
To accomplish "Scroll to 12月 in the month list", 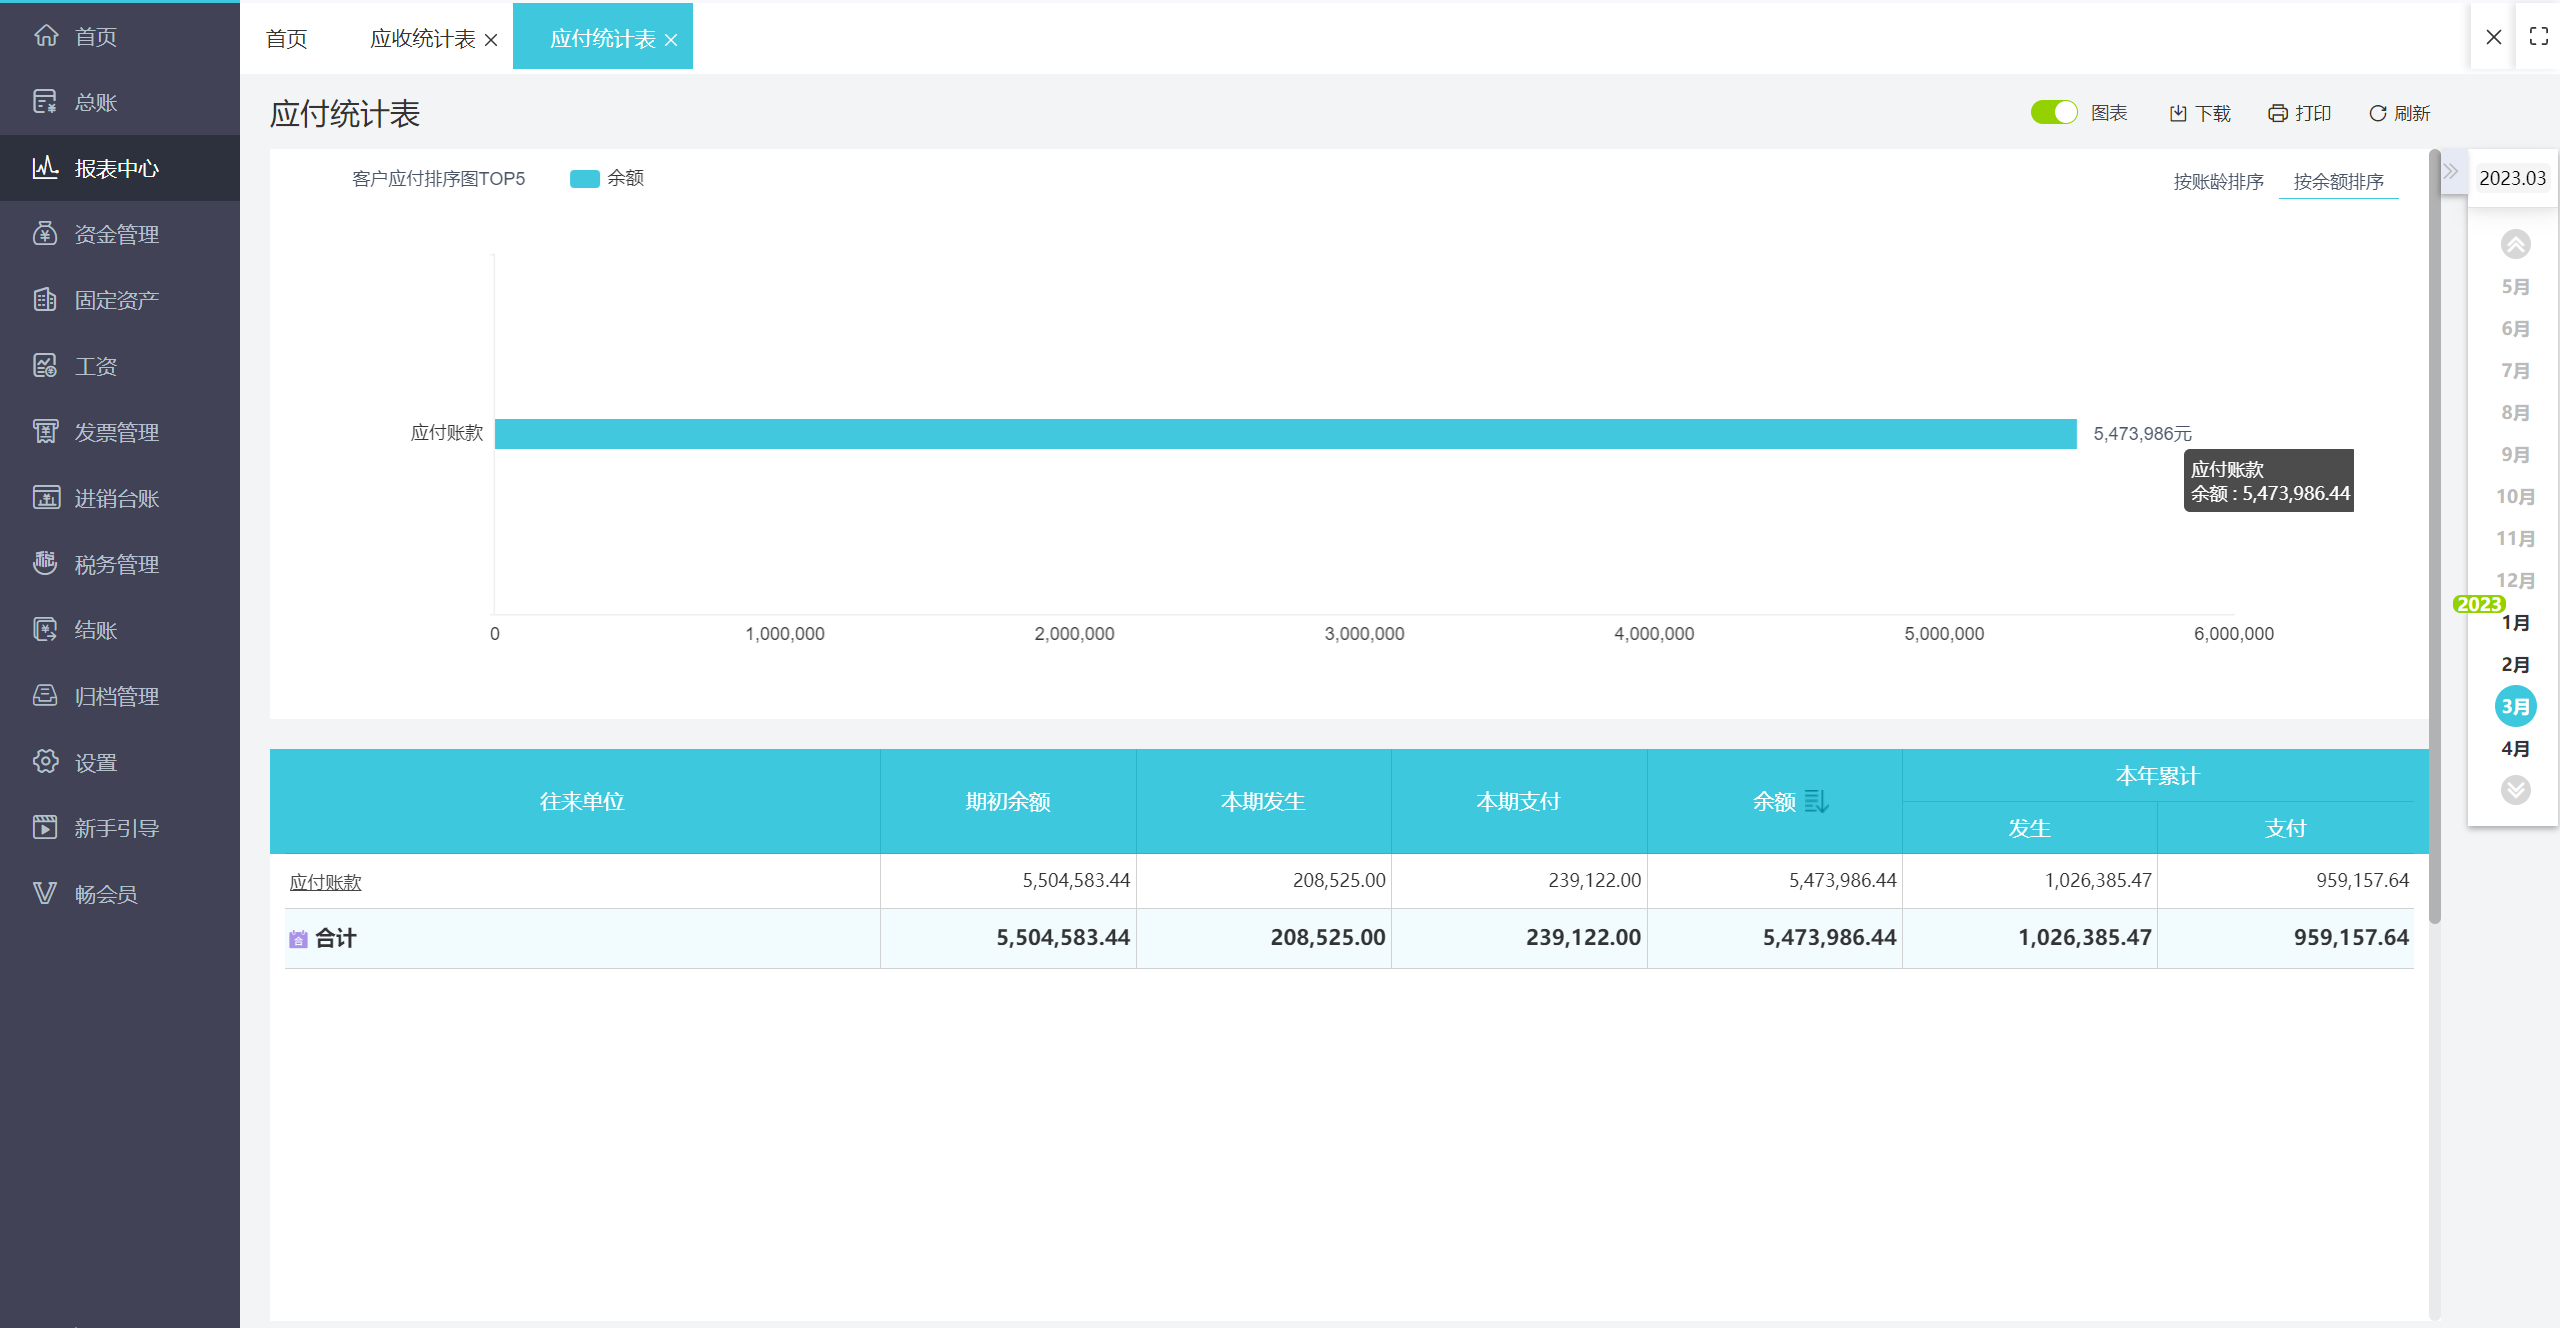I will click(x=2514, y=579).
